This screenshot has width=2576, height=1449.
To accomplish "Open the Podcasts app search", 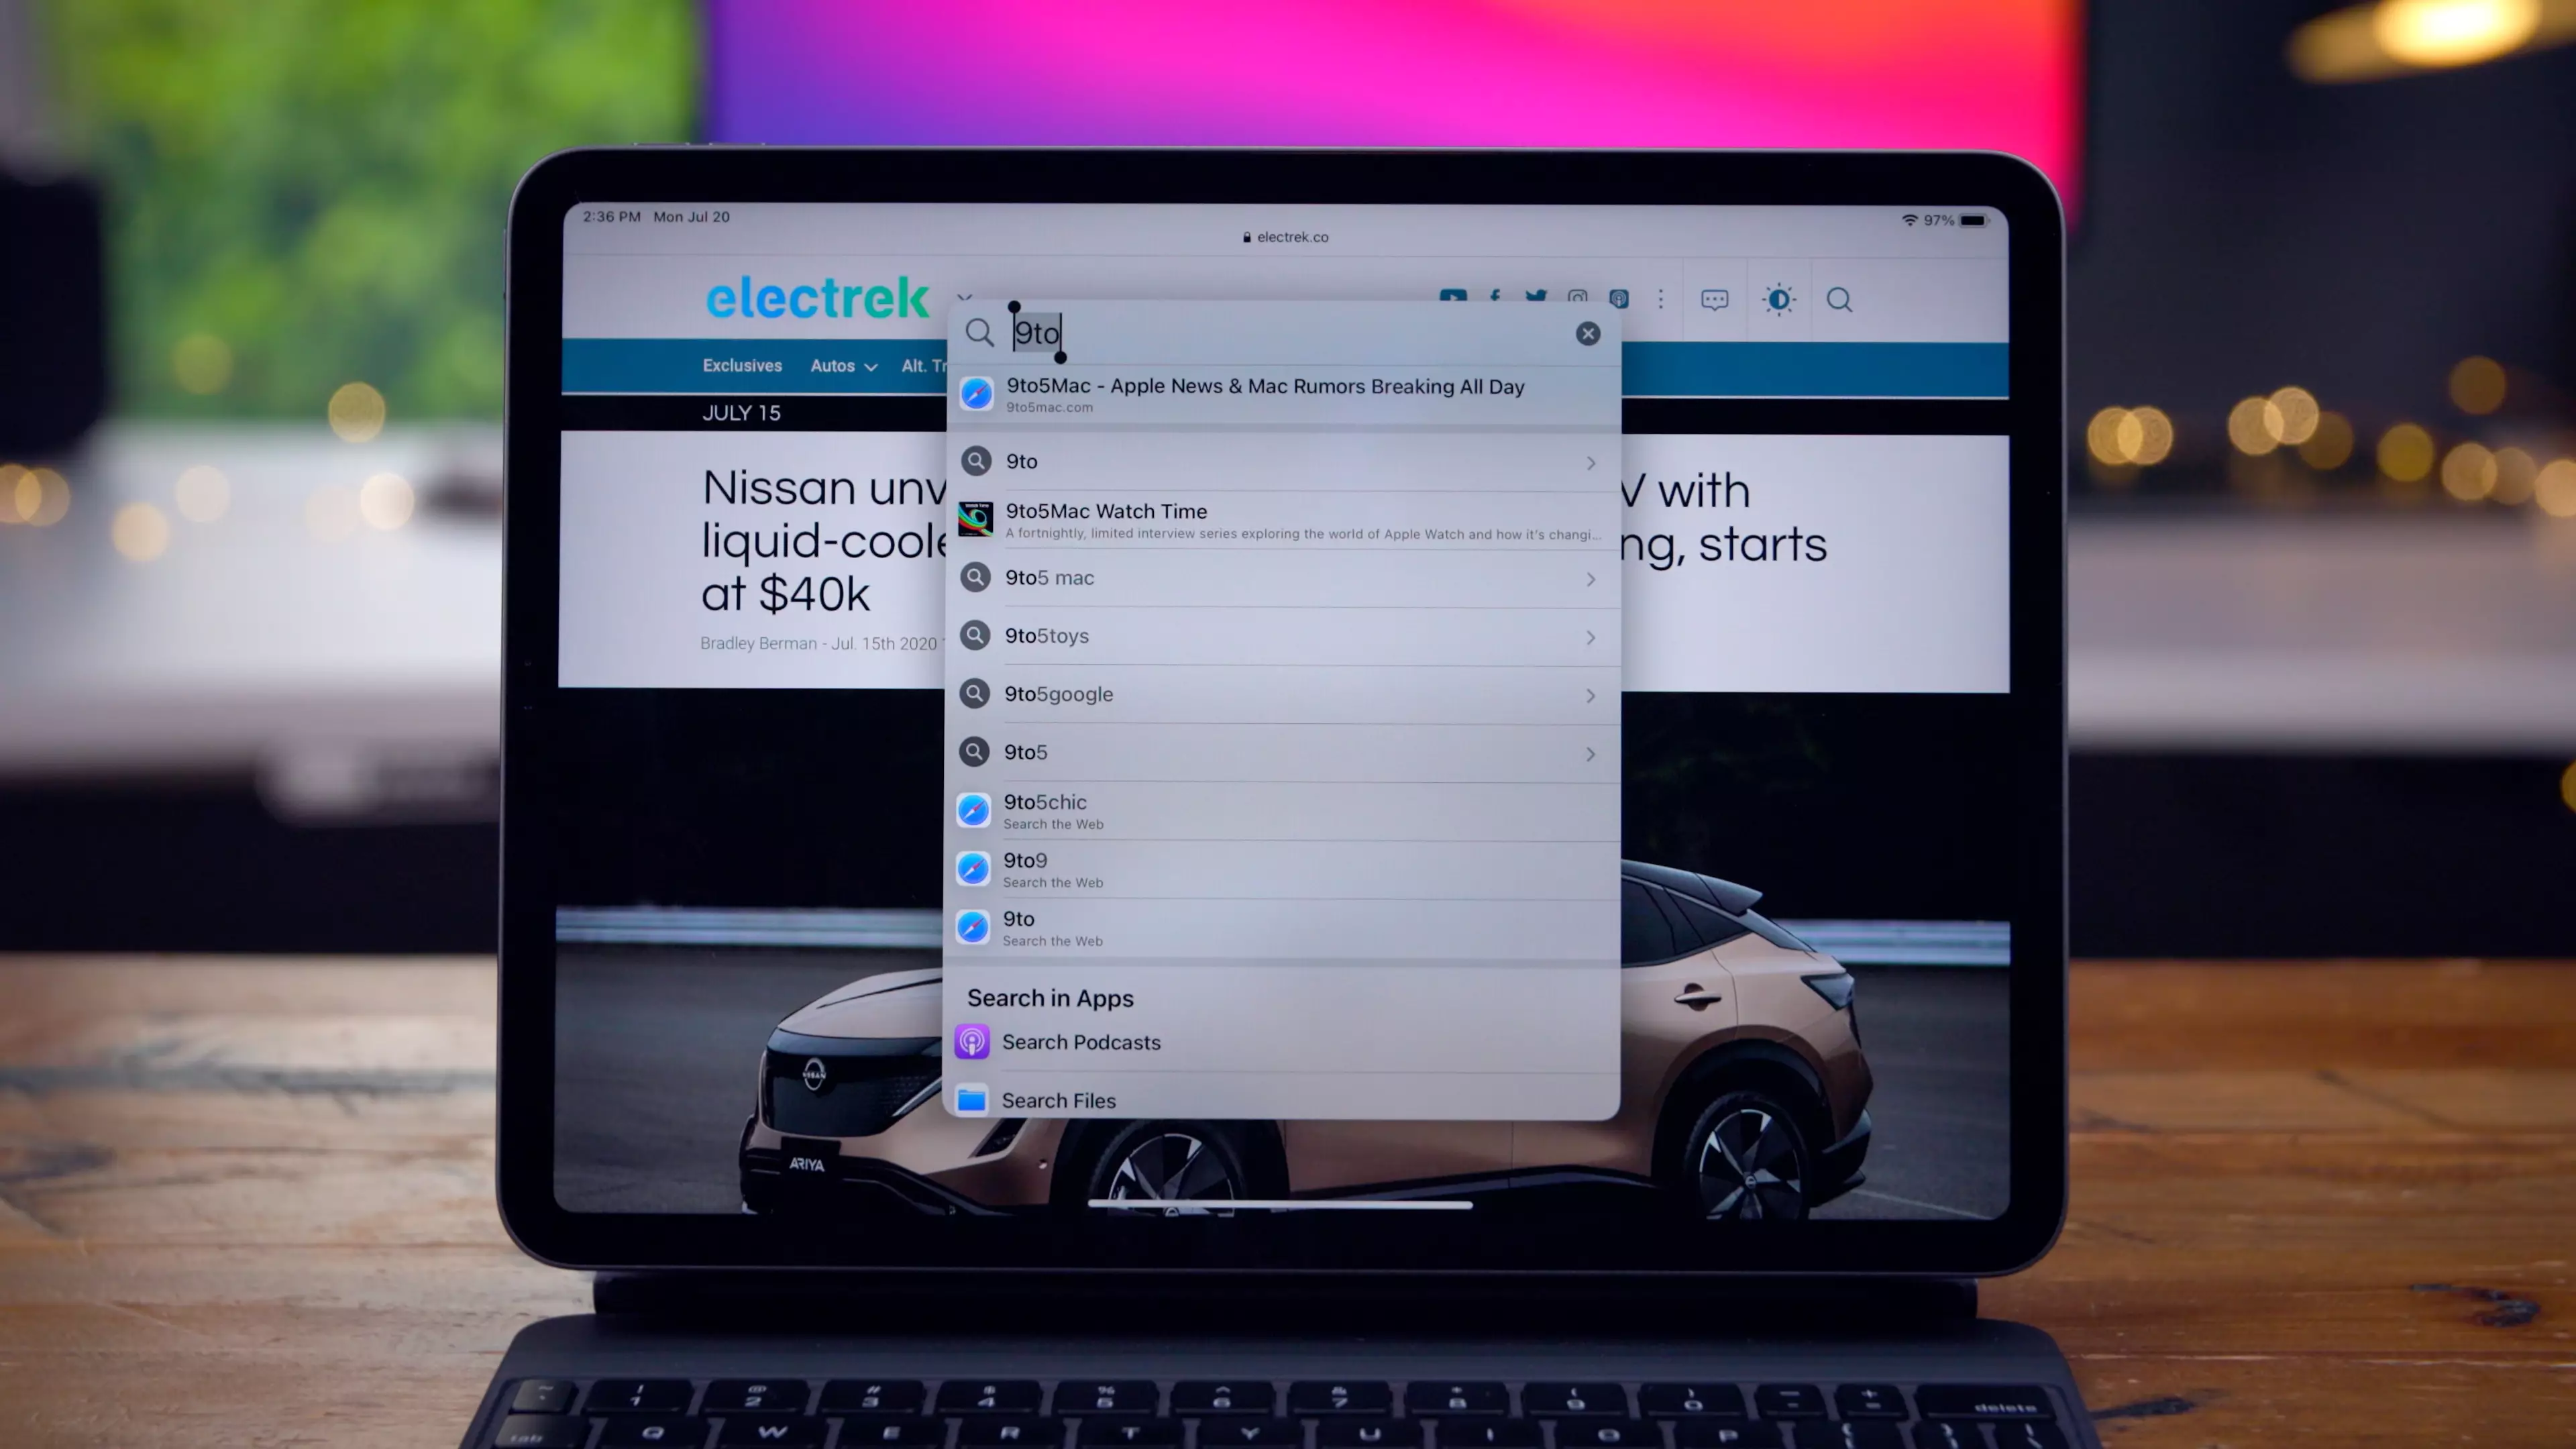I will pos(1081,1042).
